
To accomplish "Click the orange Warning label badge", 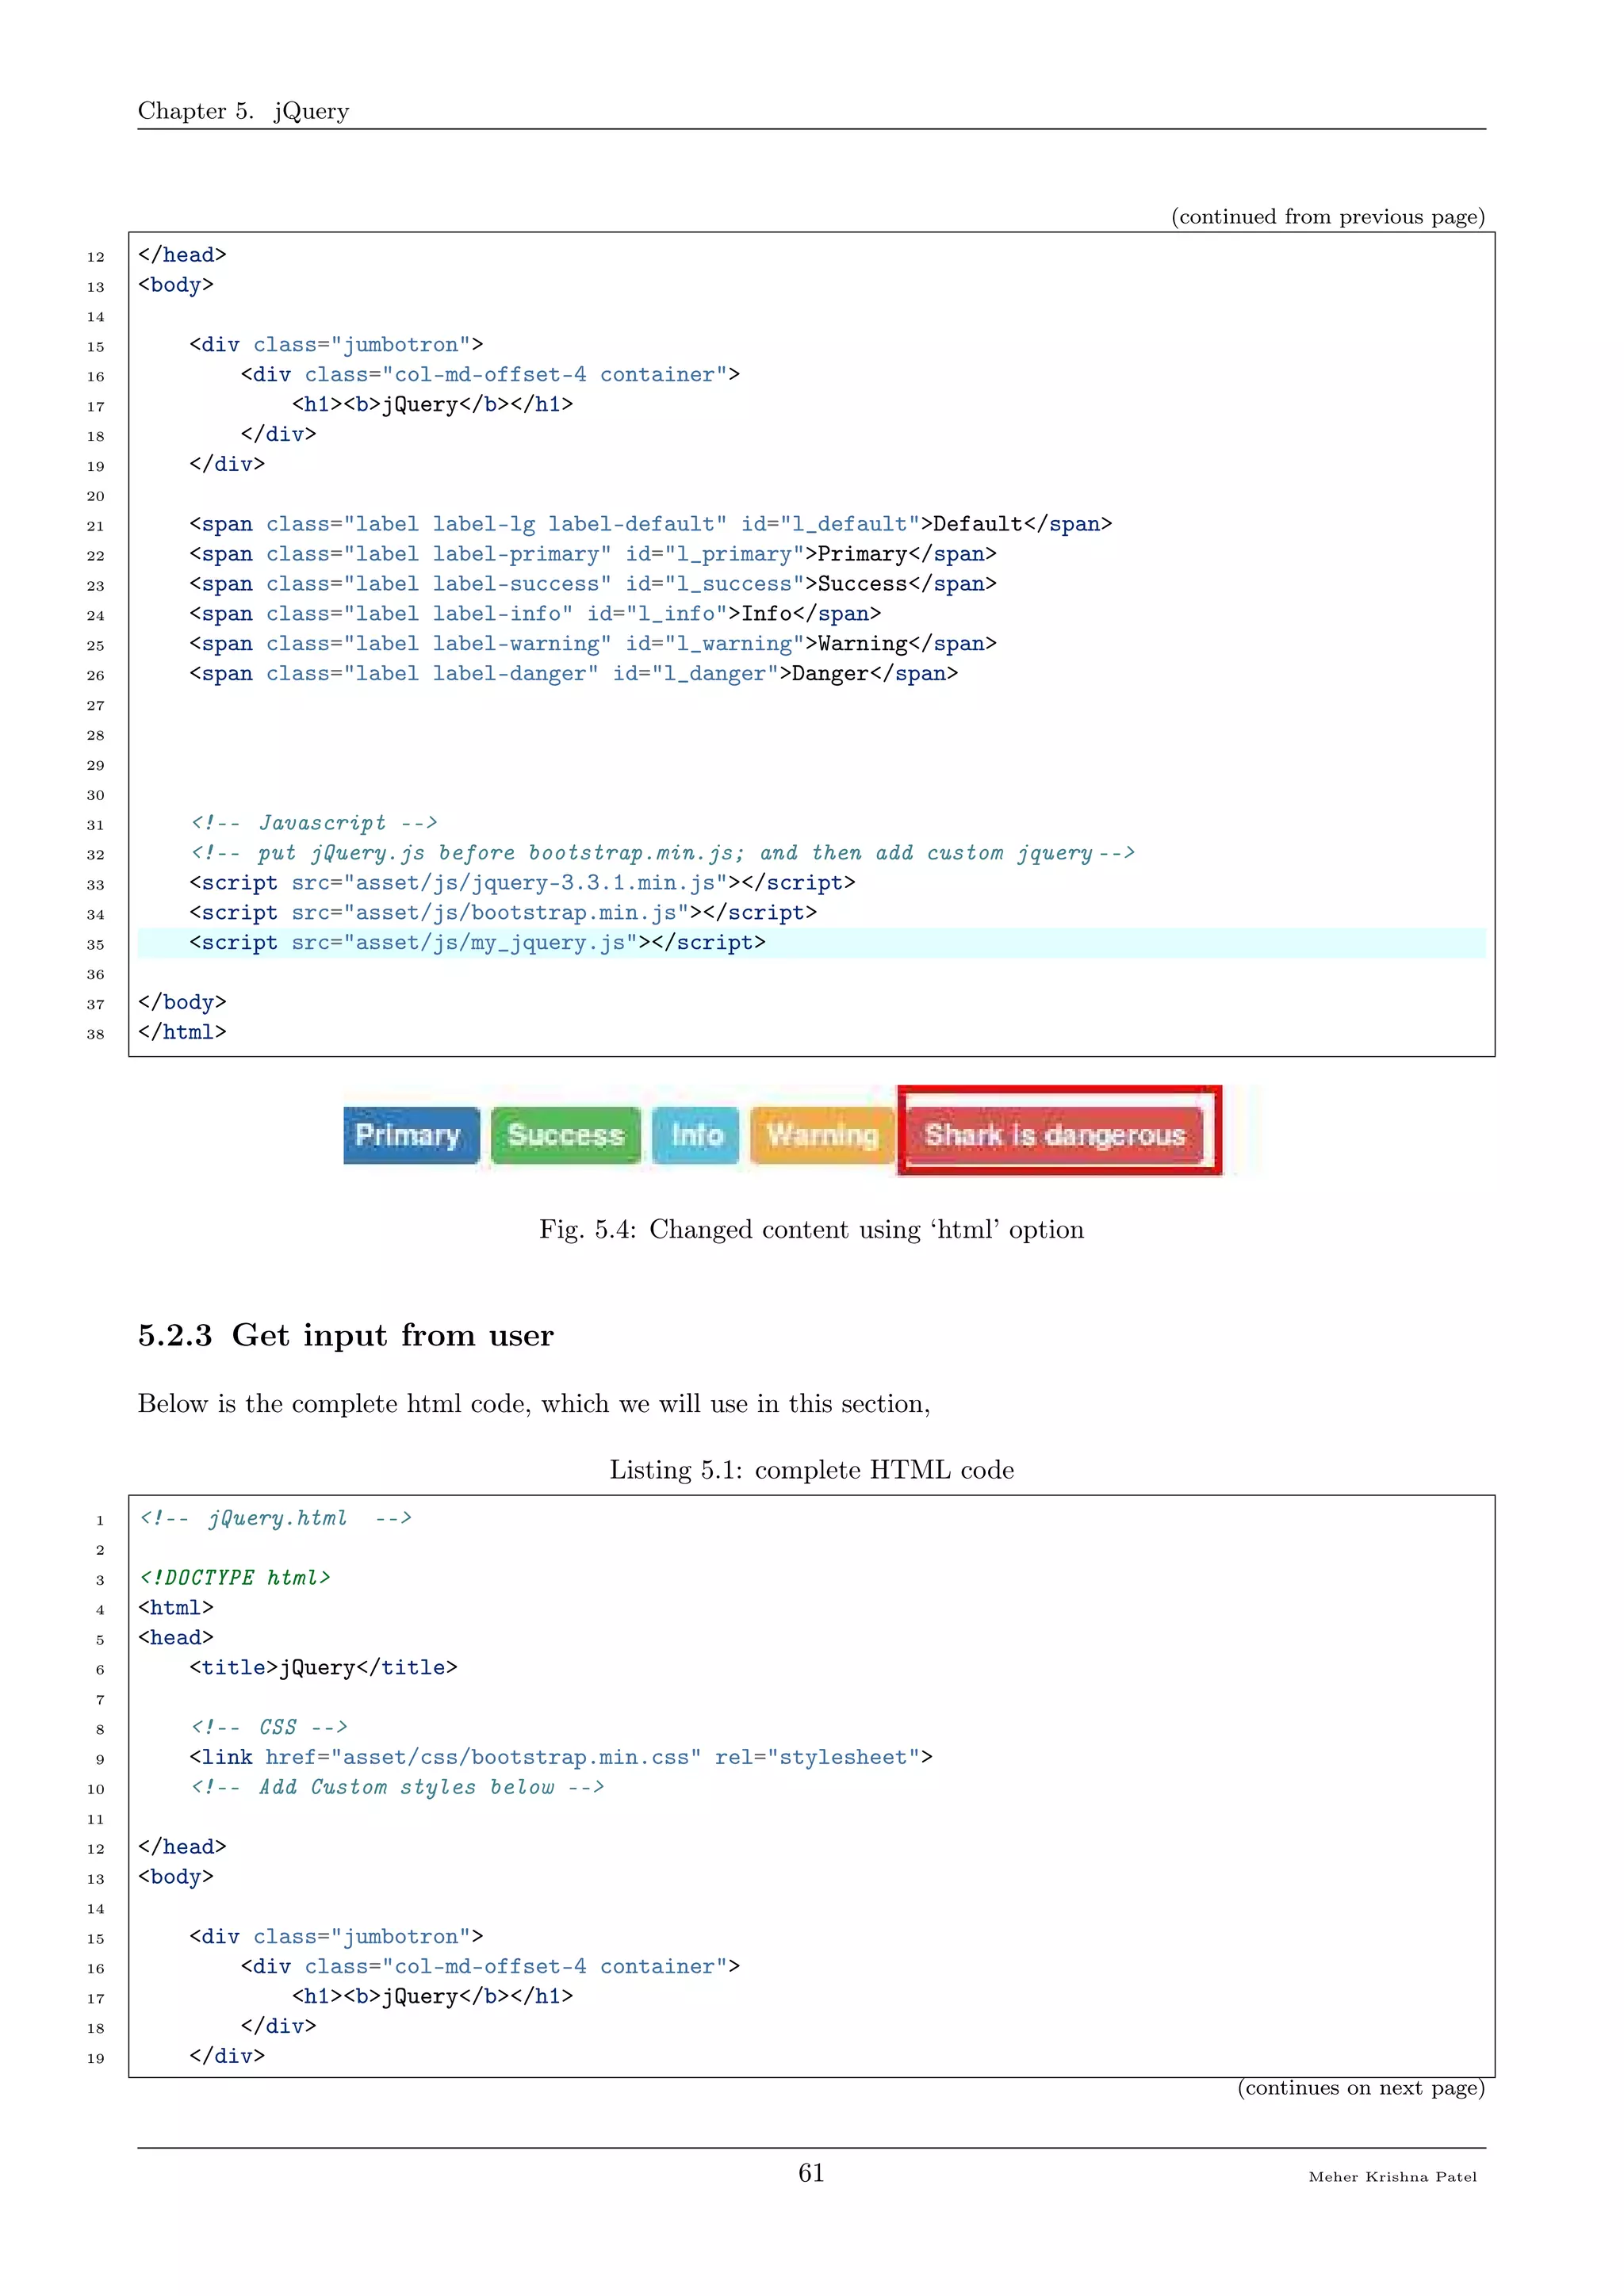I will (x=821, y=1135).
